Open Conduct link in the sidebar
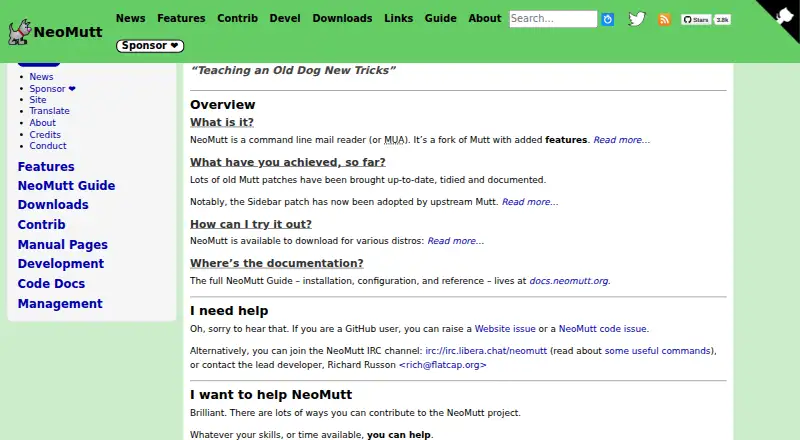 (48, 145)
